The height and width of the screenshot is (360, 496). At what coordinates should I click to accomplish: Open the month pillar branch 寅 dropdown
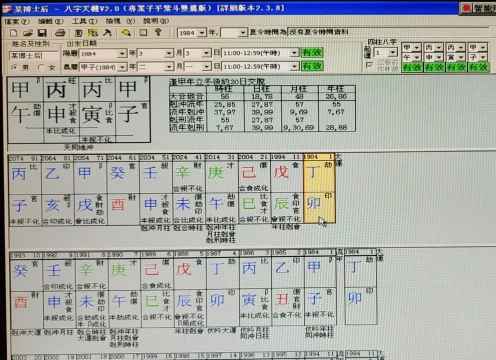pos(461,57)
